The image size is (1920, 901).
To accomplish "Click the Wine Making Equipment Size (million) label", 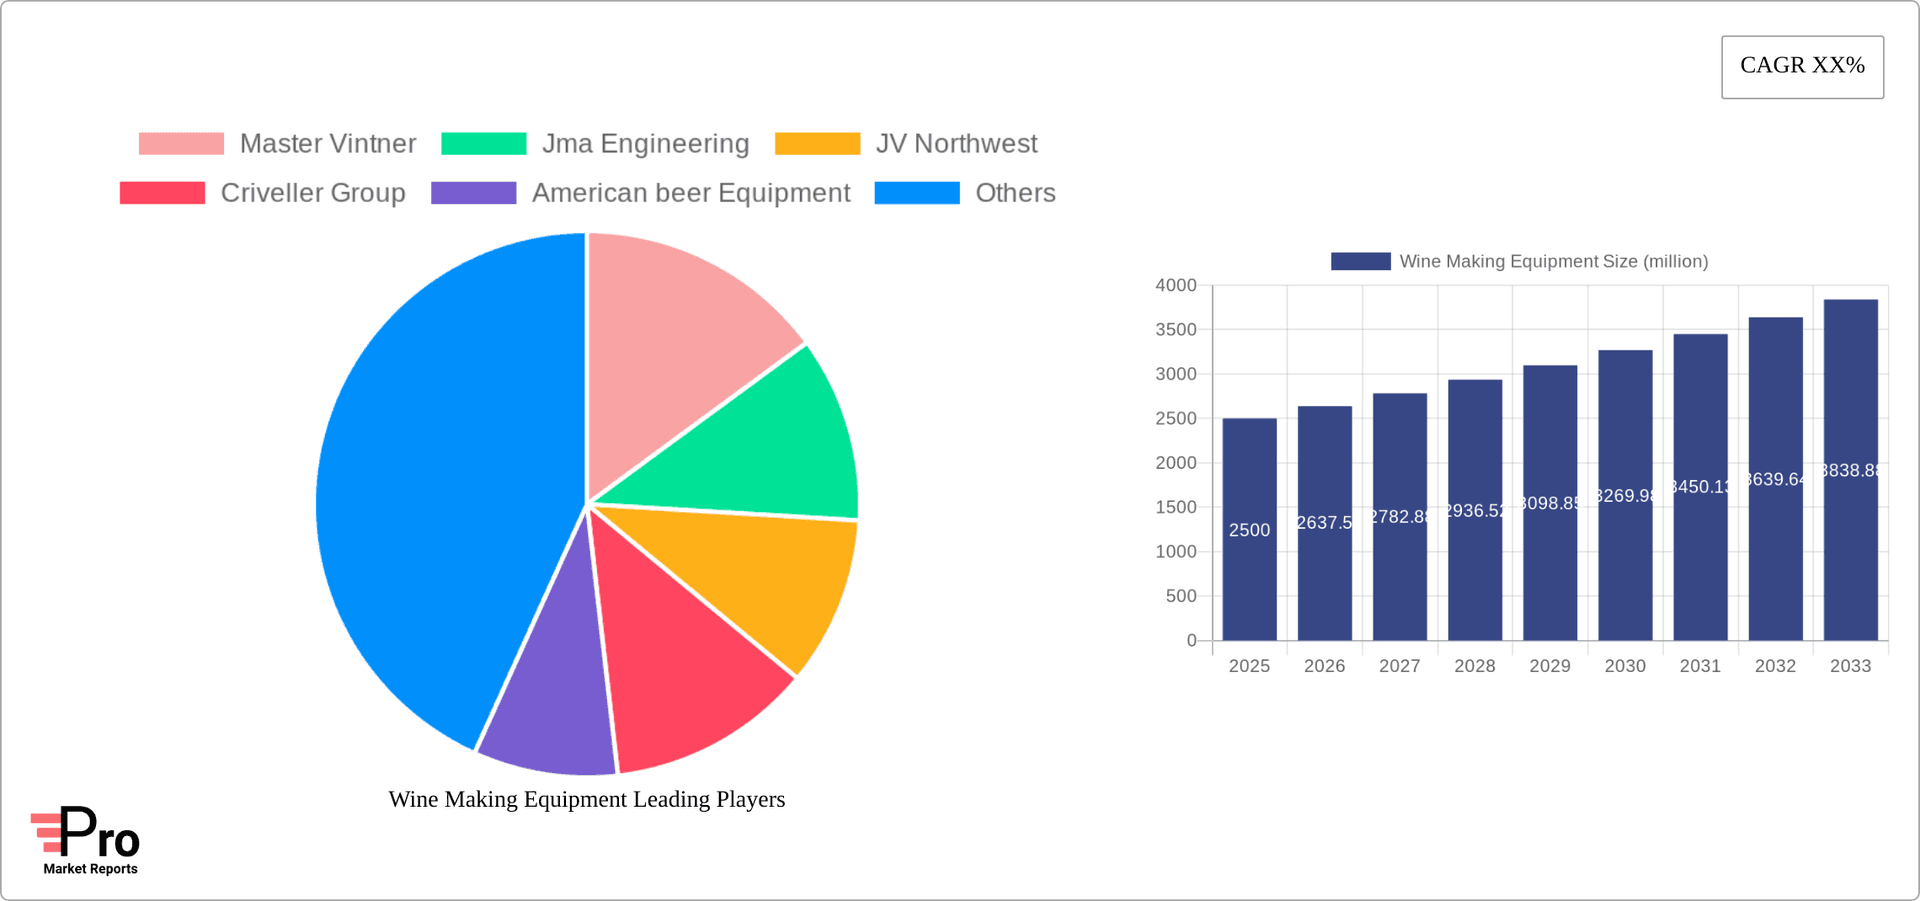I will pos(1553,261).
